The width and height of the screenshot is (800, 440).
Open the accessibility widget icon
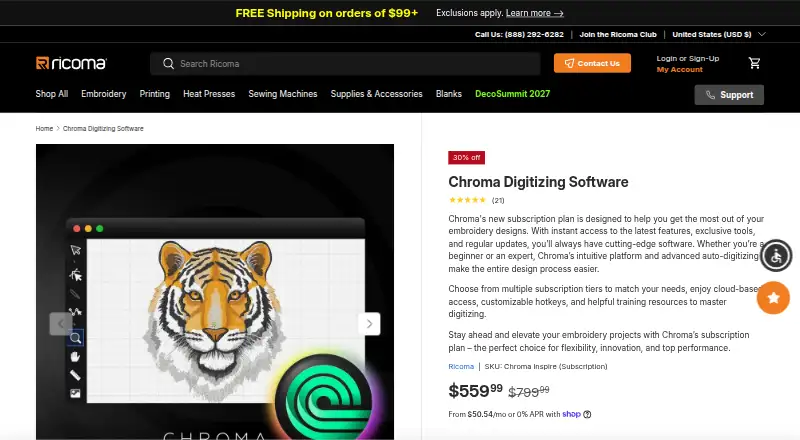[x=776, y=256]
